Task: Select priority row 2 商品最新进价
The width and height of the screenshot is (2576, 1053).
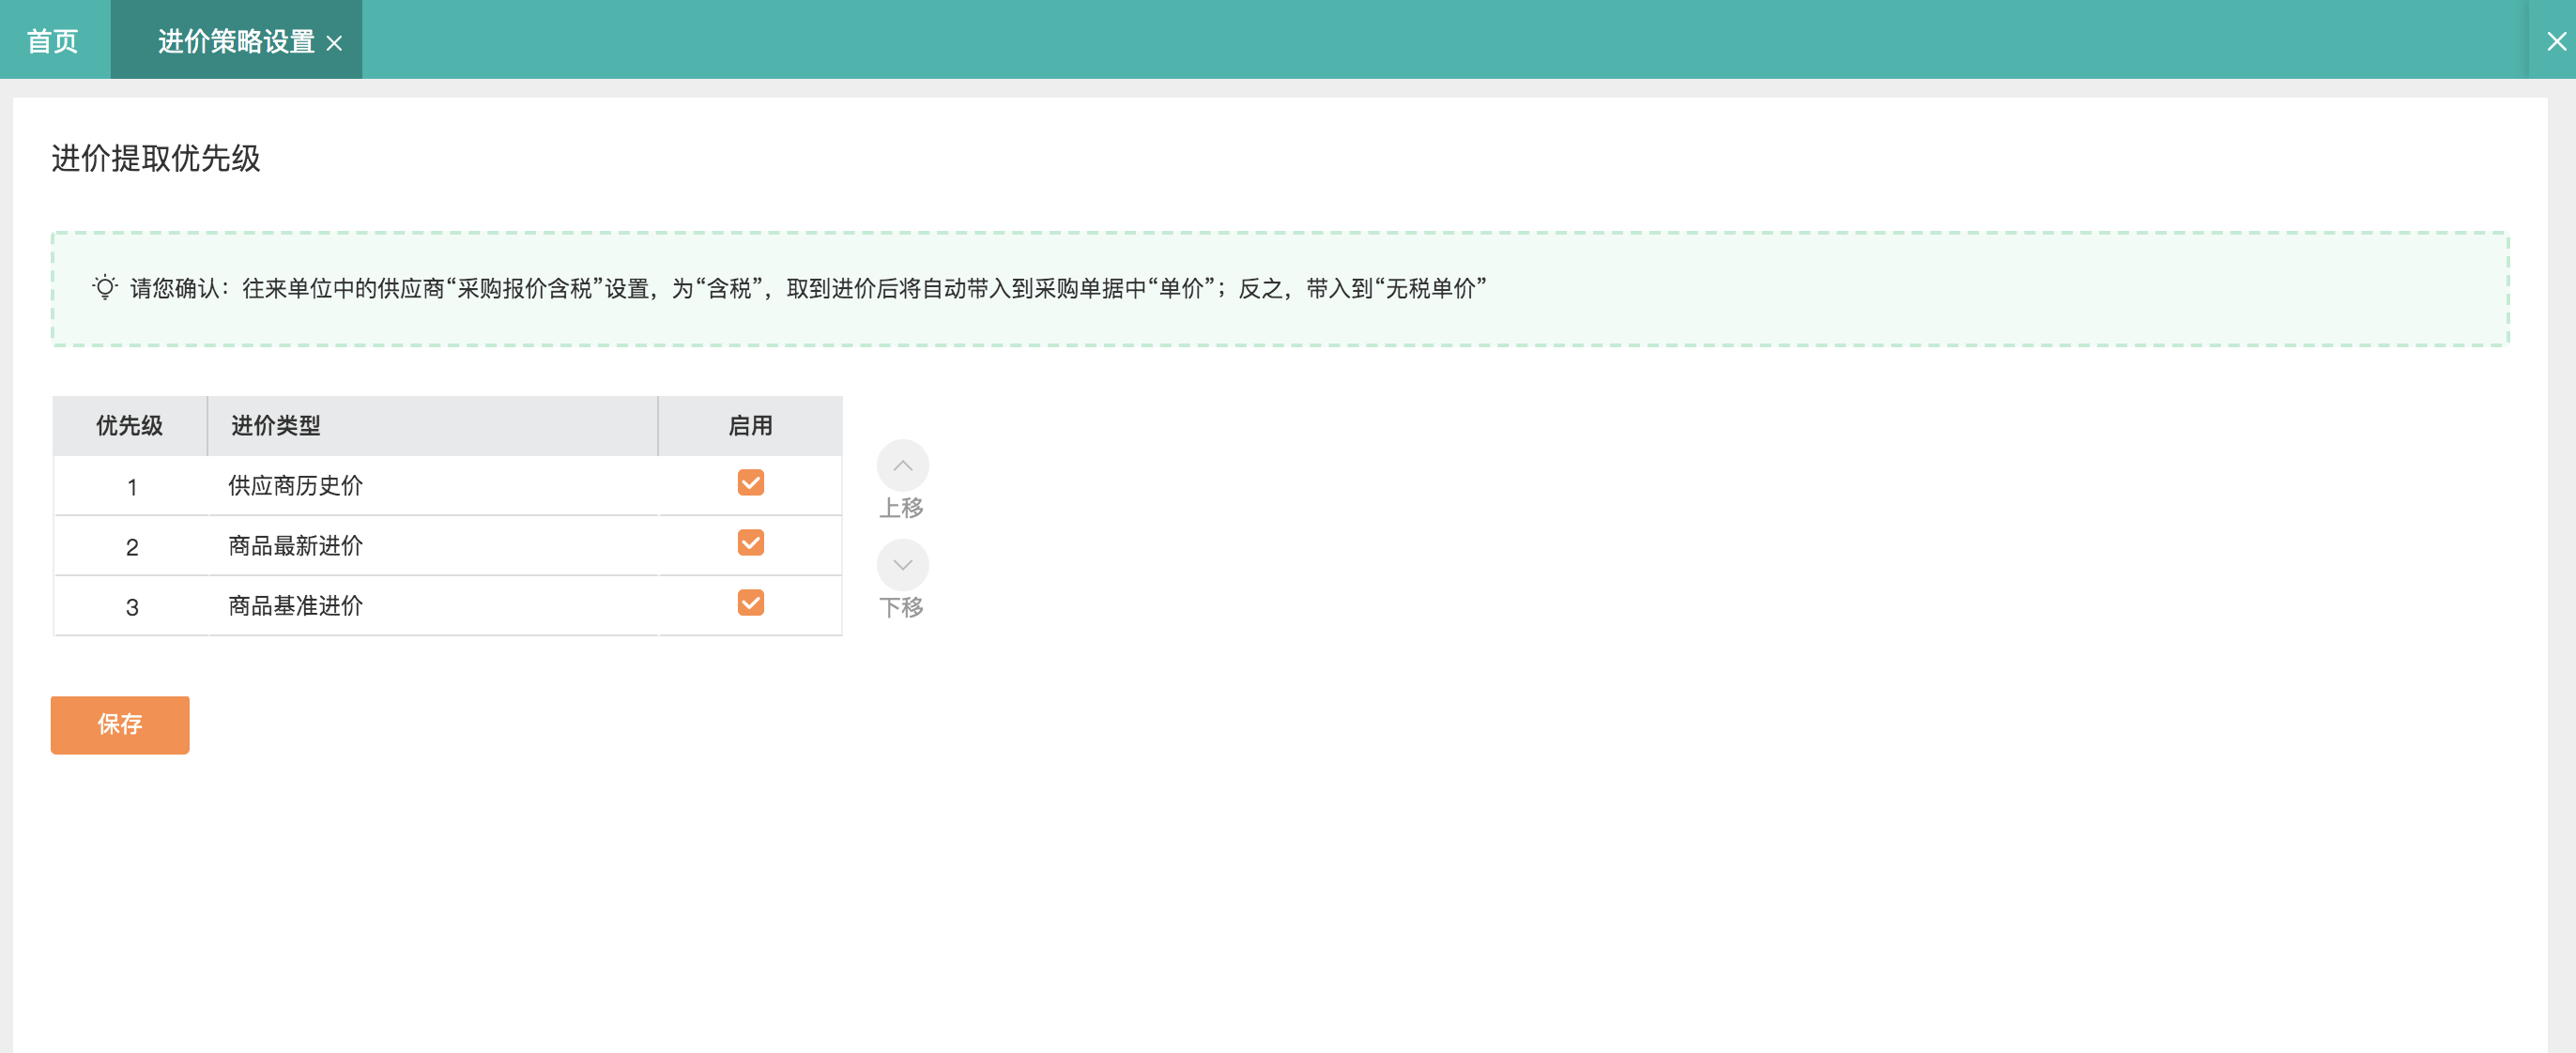Action: (443, 545)
